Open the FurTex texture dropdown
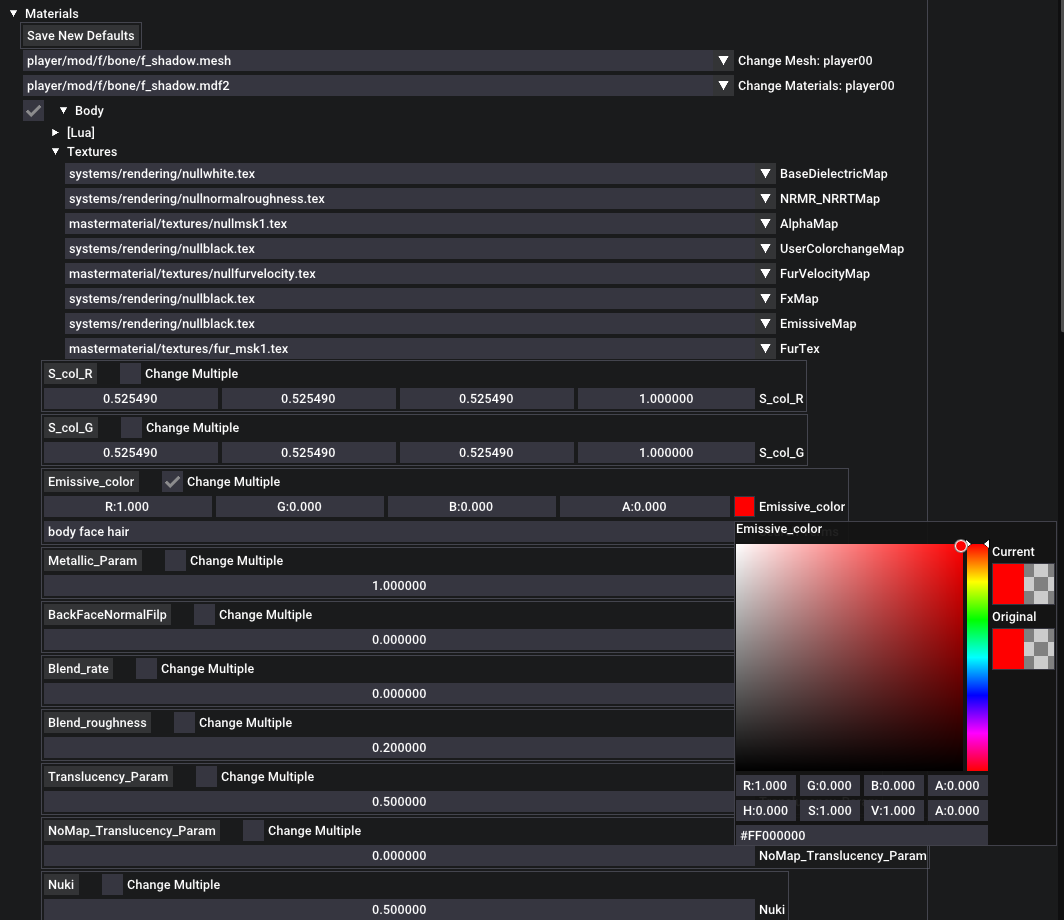Viewport: 1064px width, 920px height. coord(765,348)
